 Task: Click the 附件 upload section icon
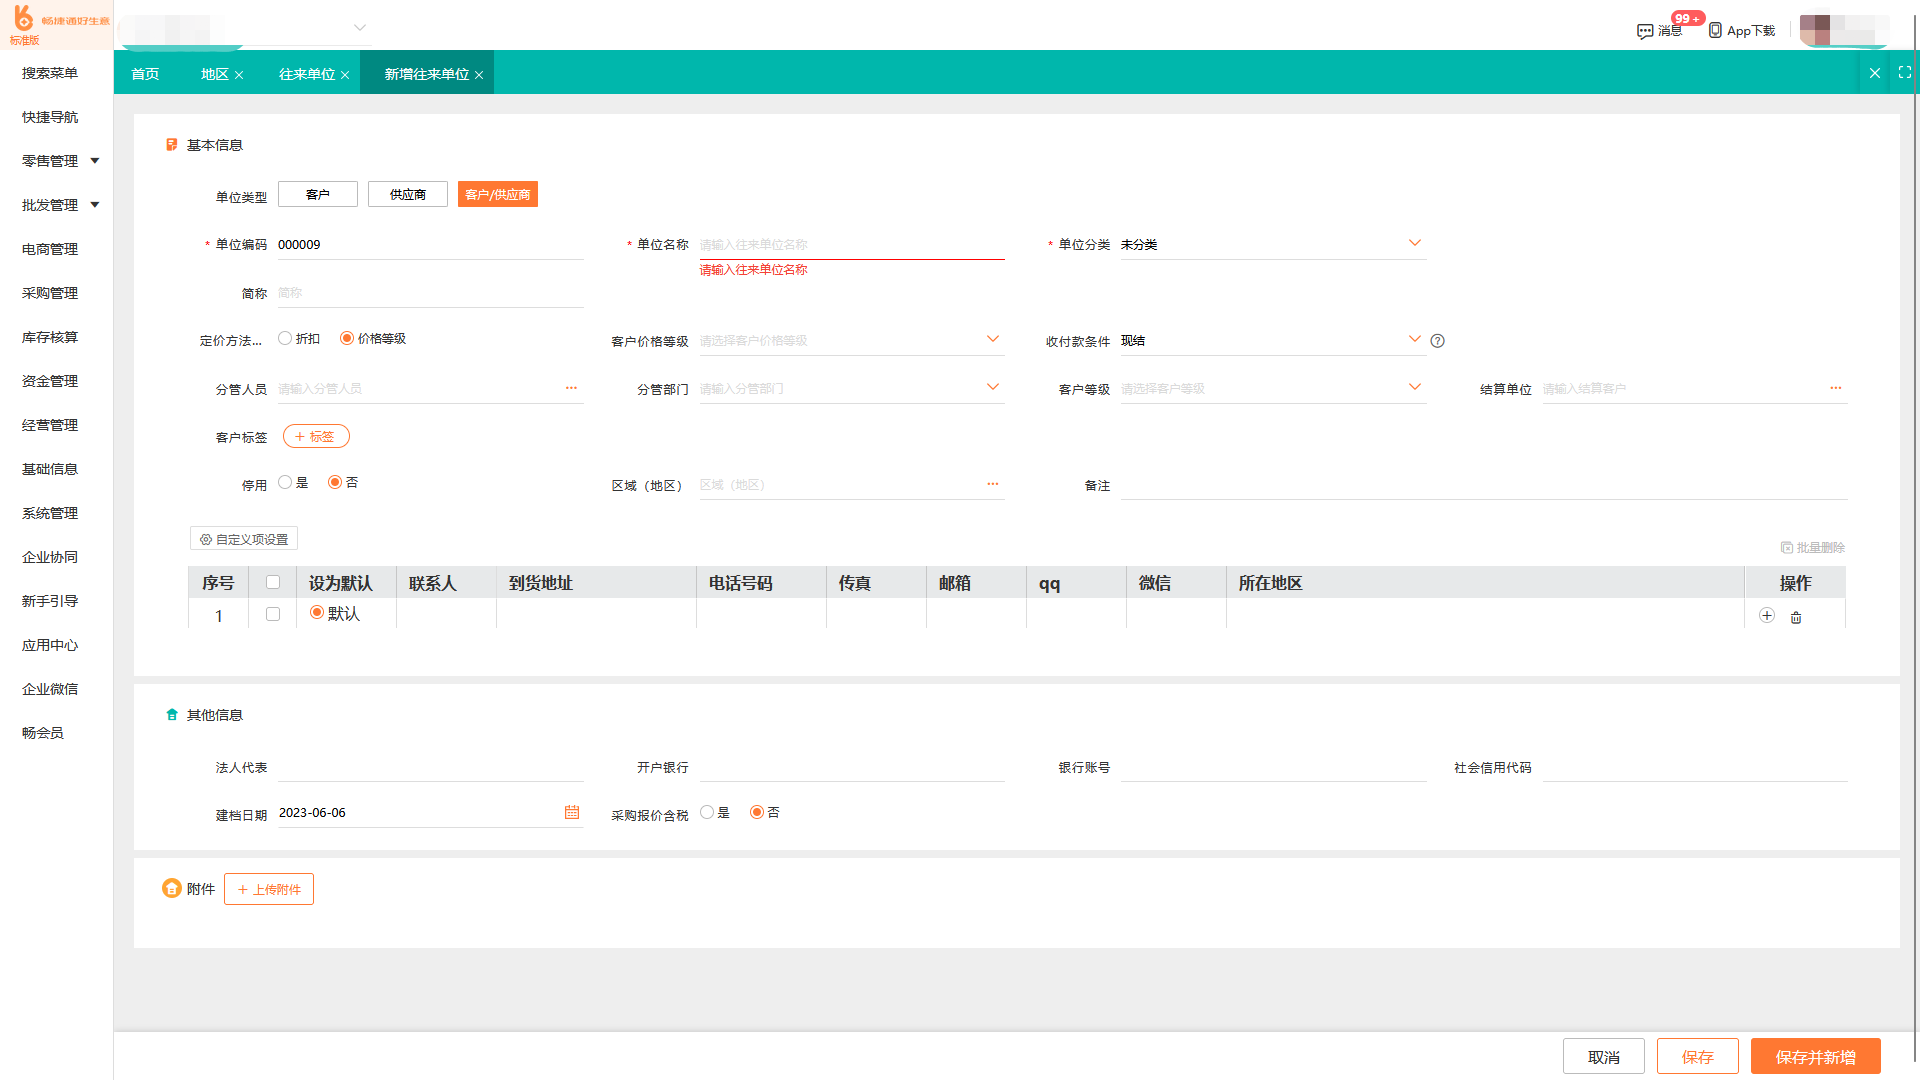[173, 889]
